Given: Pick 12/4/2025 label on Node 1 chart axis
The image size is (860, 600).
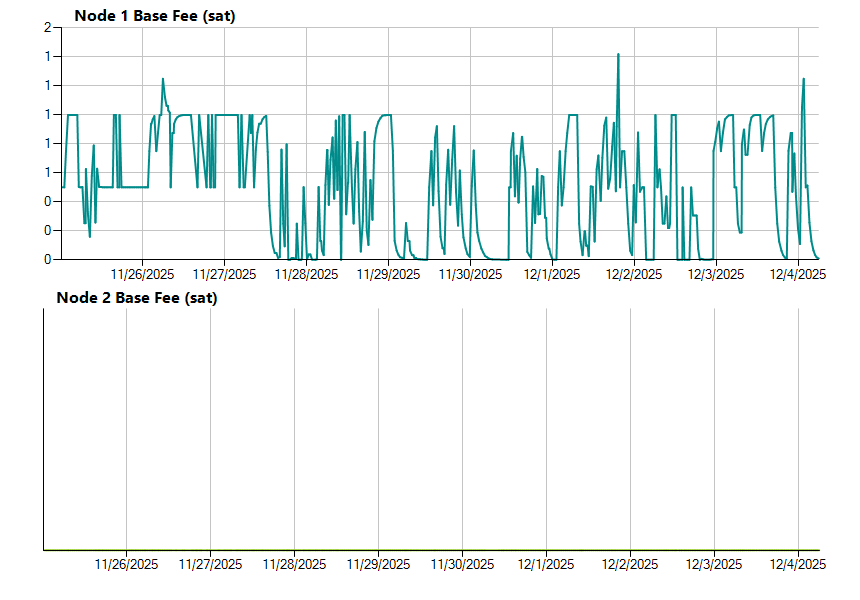Looking at the screenshot, I should point(797,273).
